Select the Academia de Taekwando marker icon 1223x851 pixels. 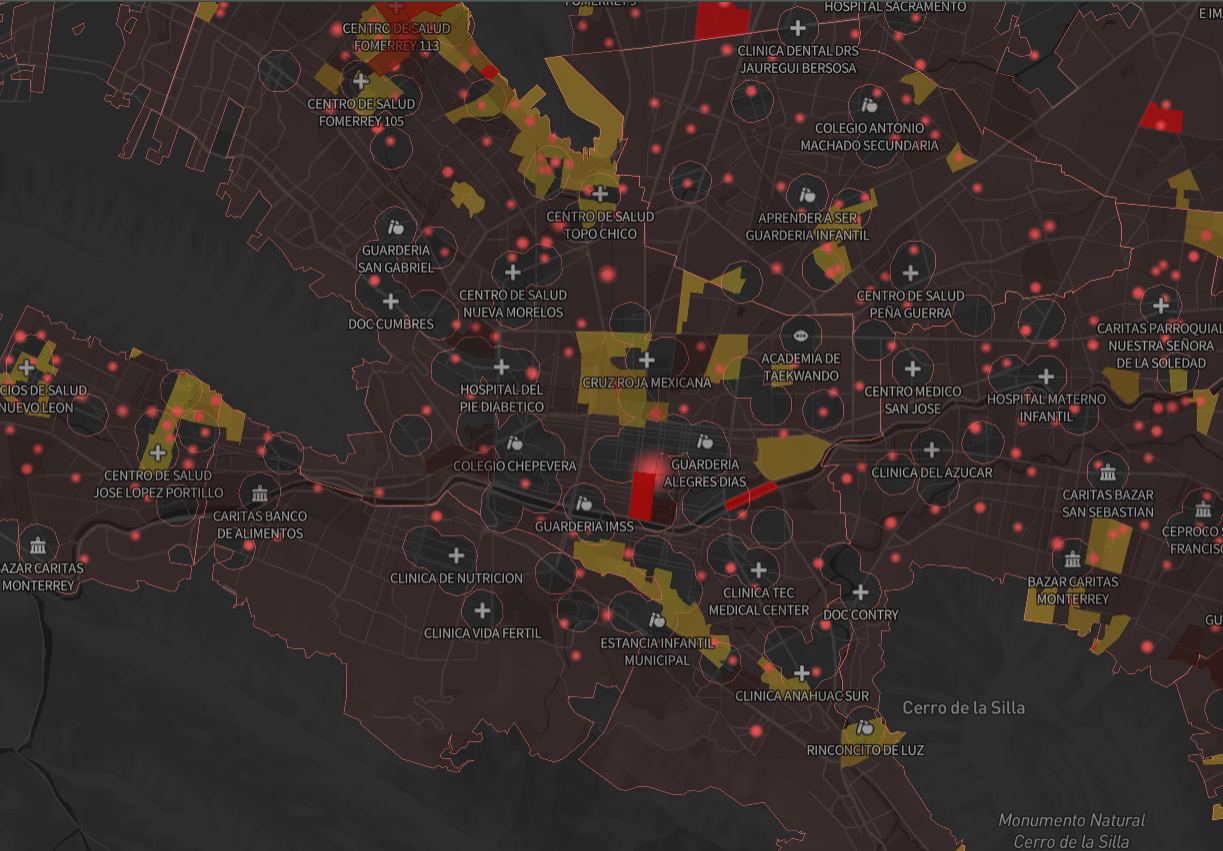(800, 335)
